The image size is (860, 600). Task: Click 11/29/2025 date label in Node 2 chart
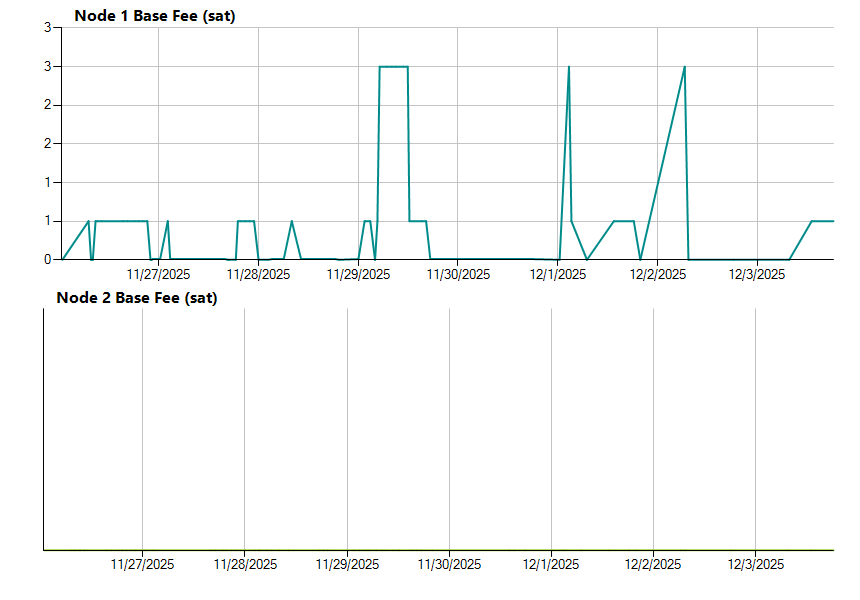(347, 565)
